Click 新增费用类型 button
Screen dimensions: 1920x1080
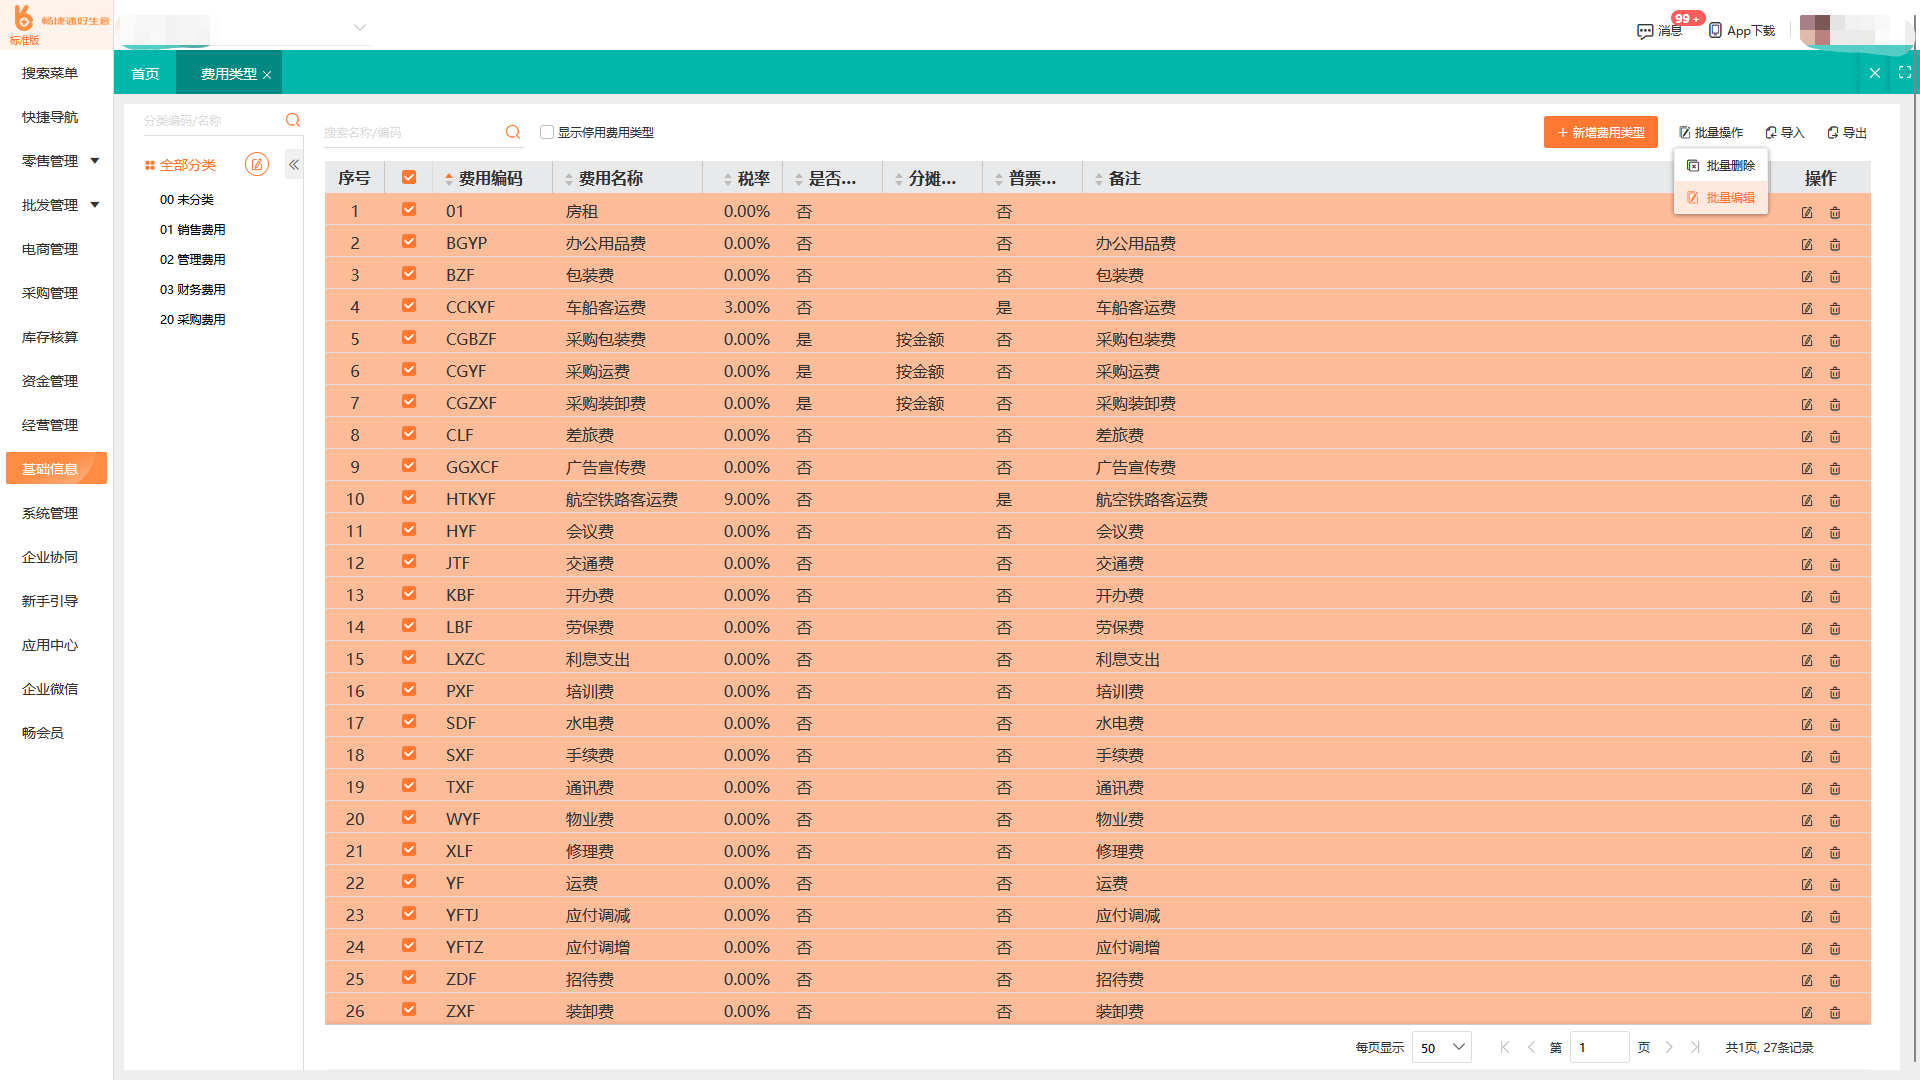coord(1600,131)
